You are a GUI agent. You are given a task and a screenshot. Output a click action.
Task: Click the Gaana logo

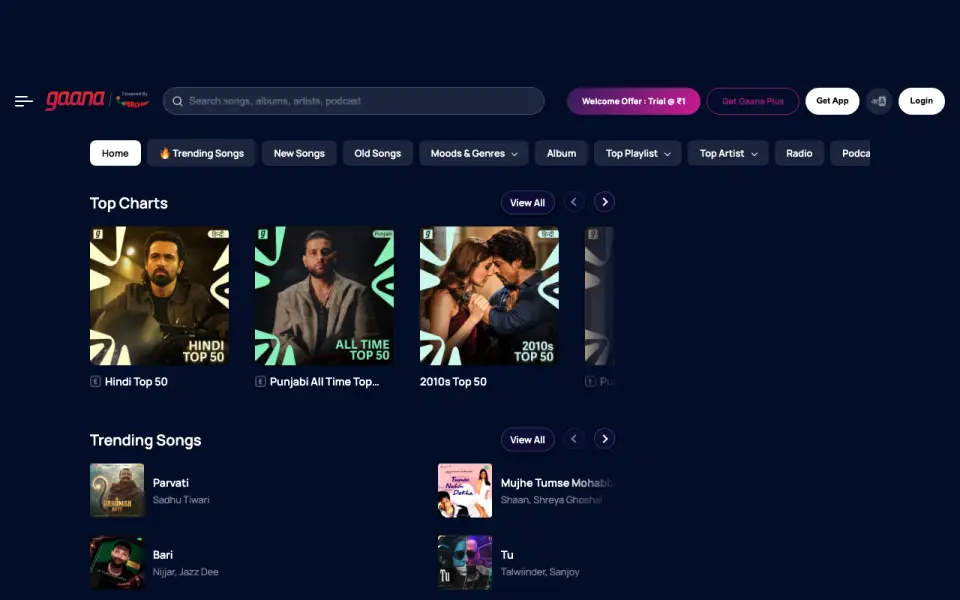click(x=75, y=100)
